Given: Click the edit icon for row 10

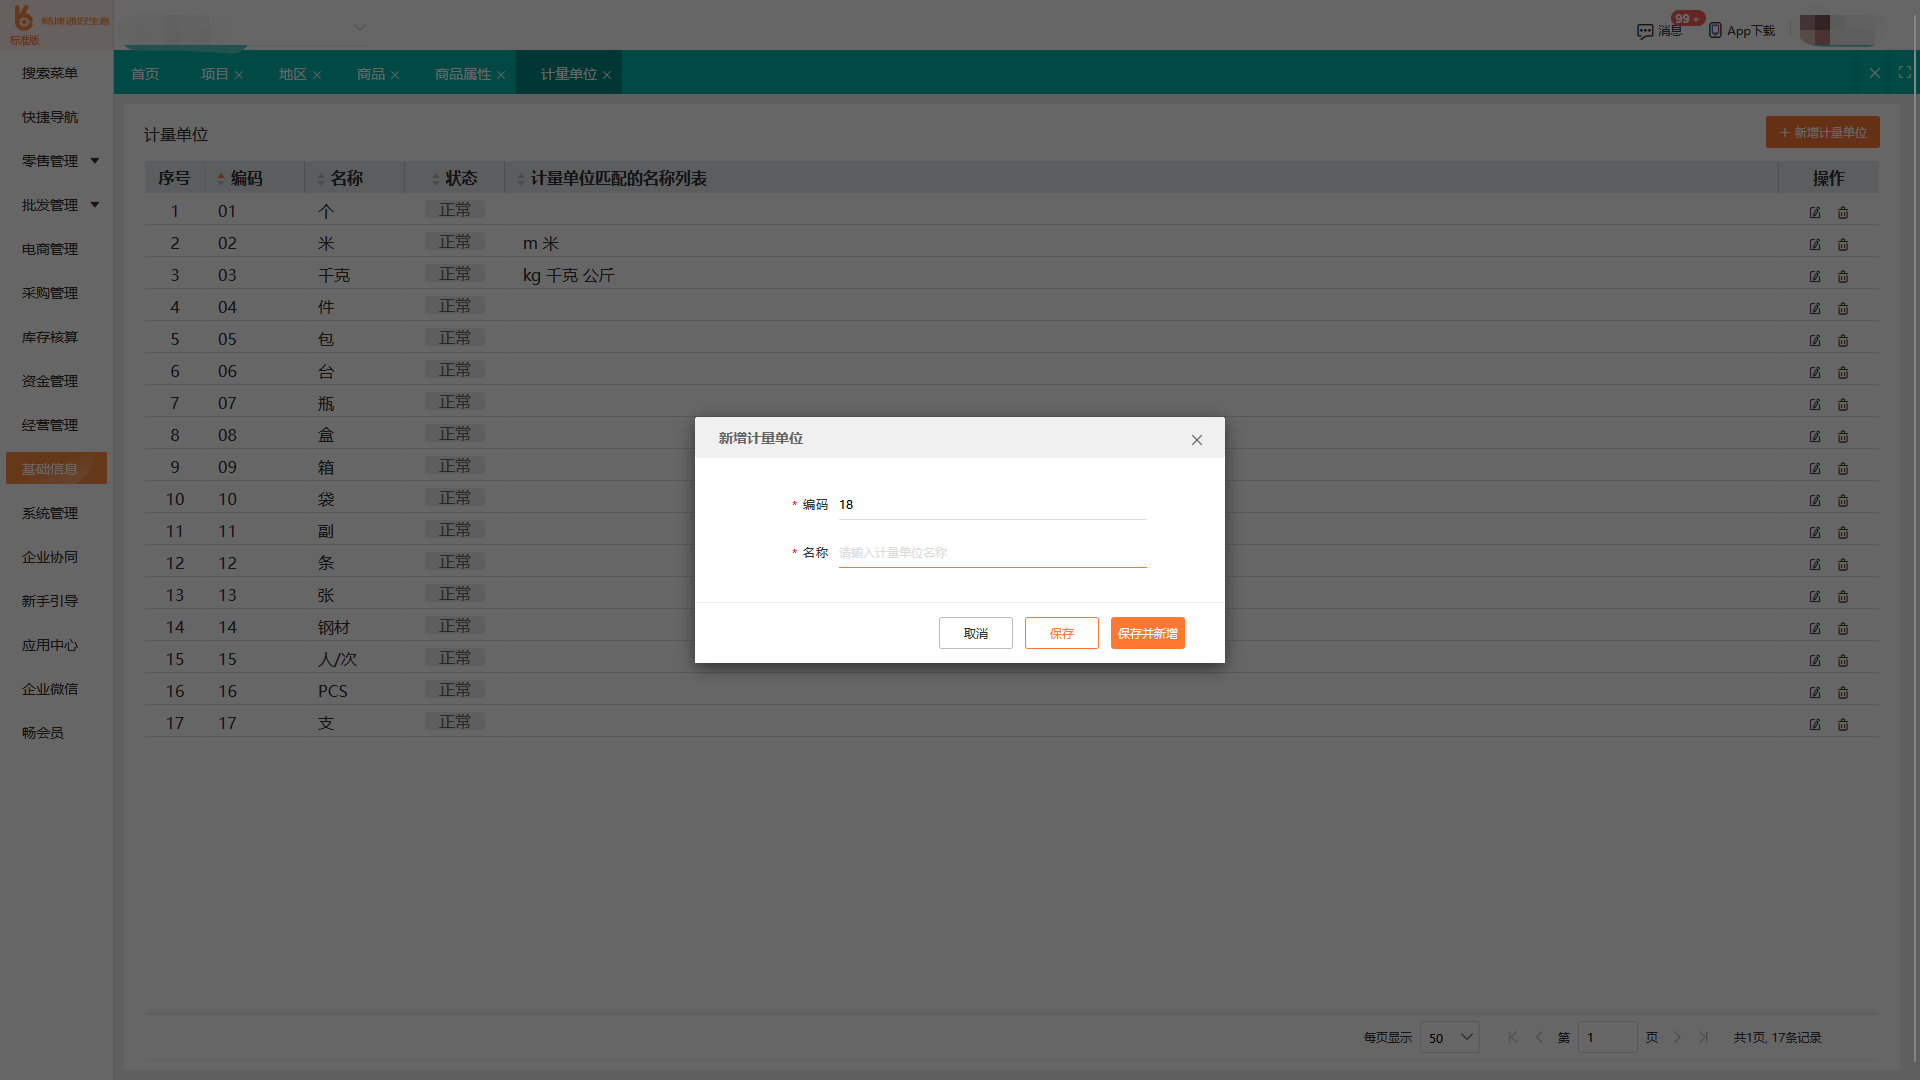Looking at the screenshot, I should tap(1815, 500).
